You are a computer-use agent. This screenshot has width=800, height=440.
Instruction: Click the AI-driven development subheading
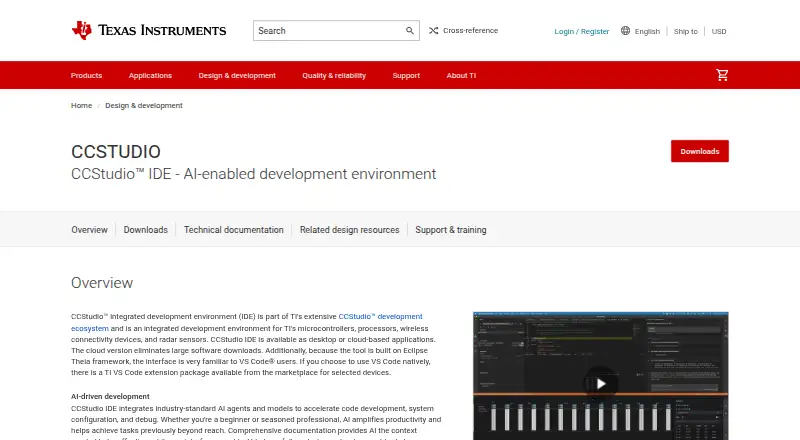(110, 396)
